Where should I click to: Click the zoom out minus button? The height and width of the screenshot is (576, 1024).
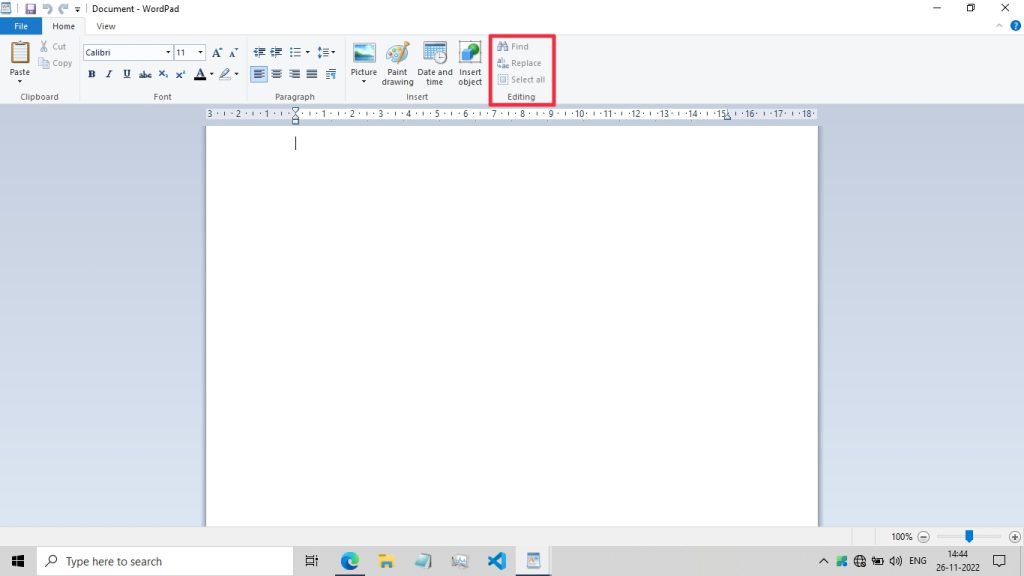pos(923,537)
